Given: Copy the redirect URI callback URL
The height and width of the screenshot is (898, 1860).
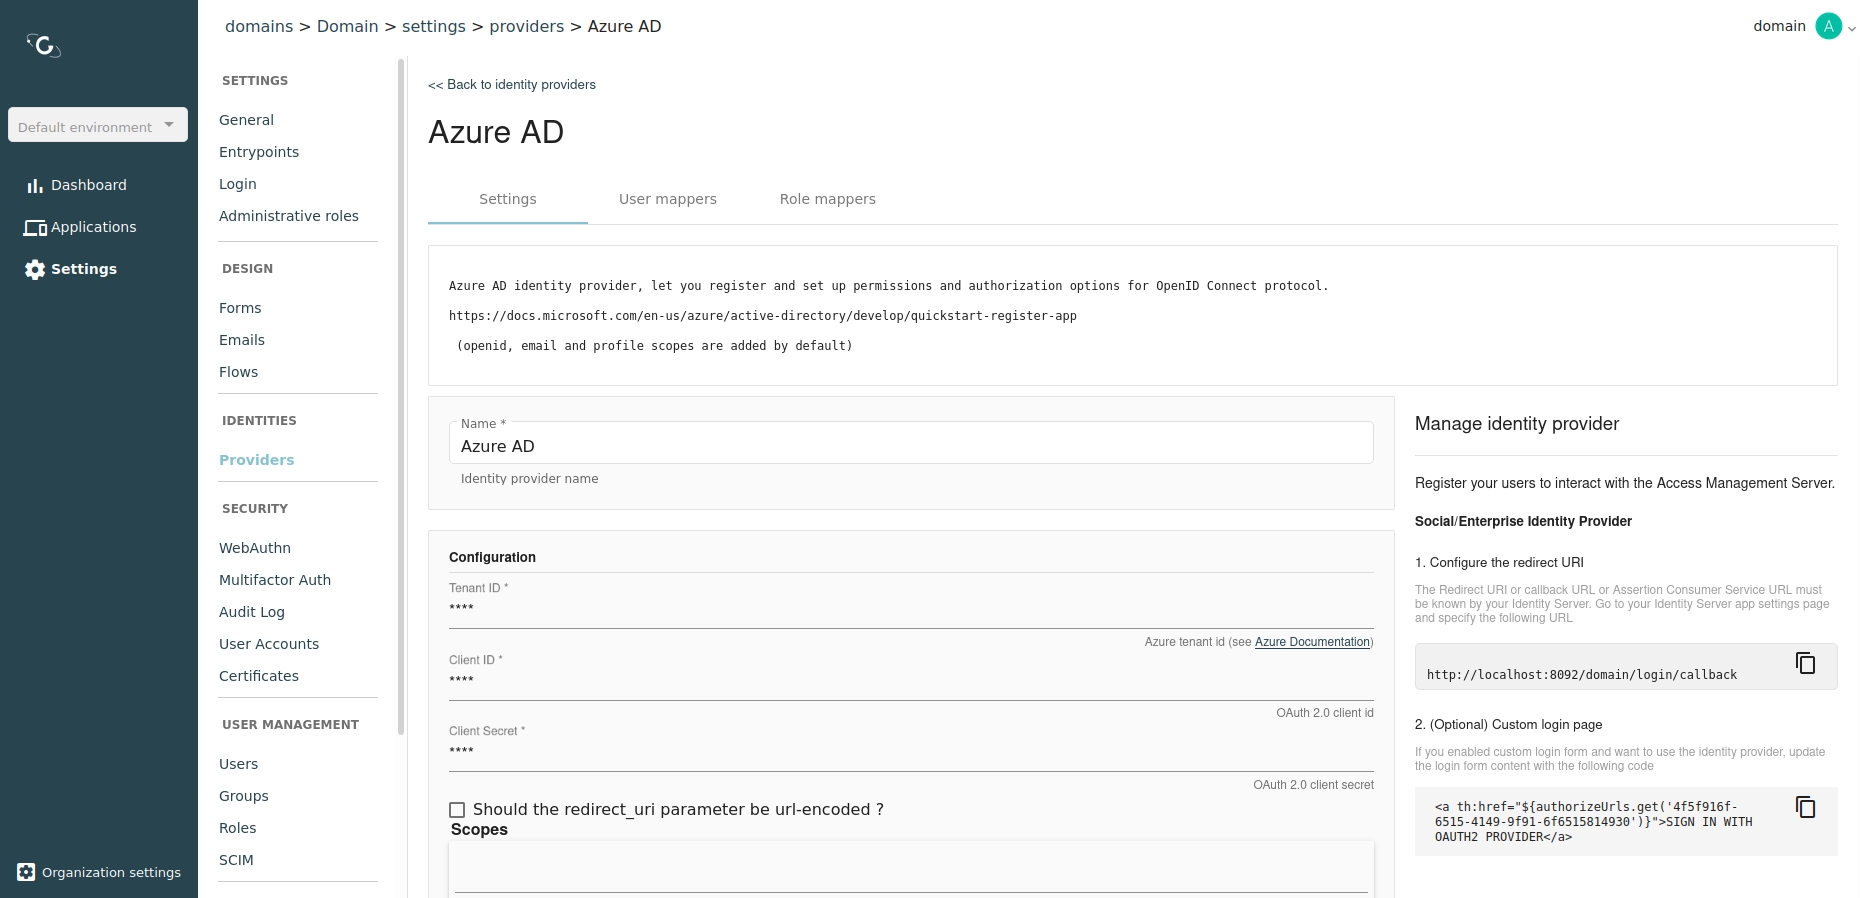Looking at the screenshot, I should (1805, 663).
